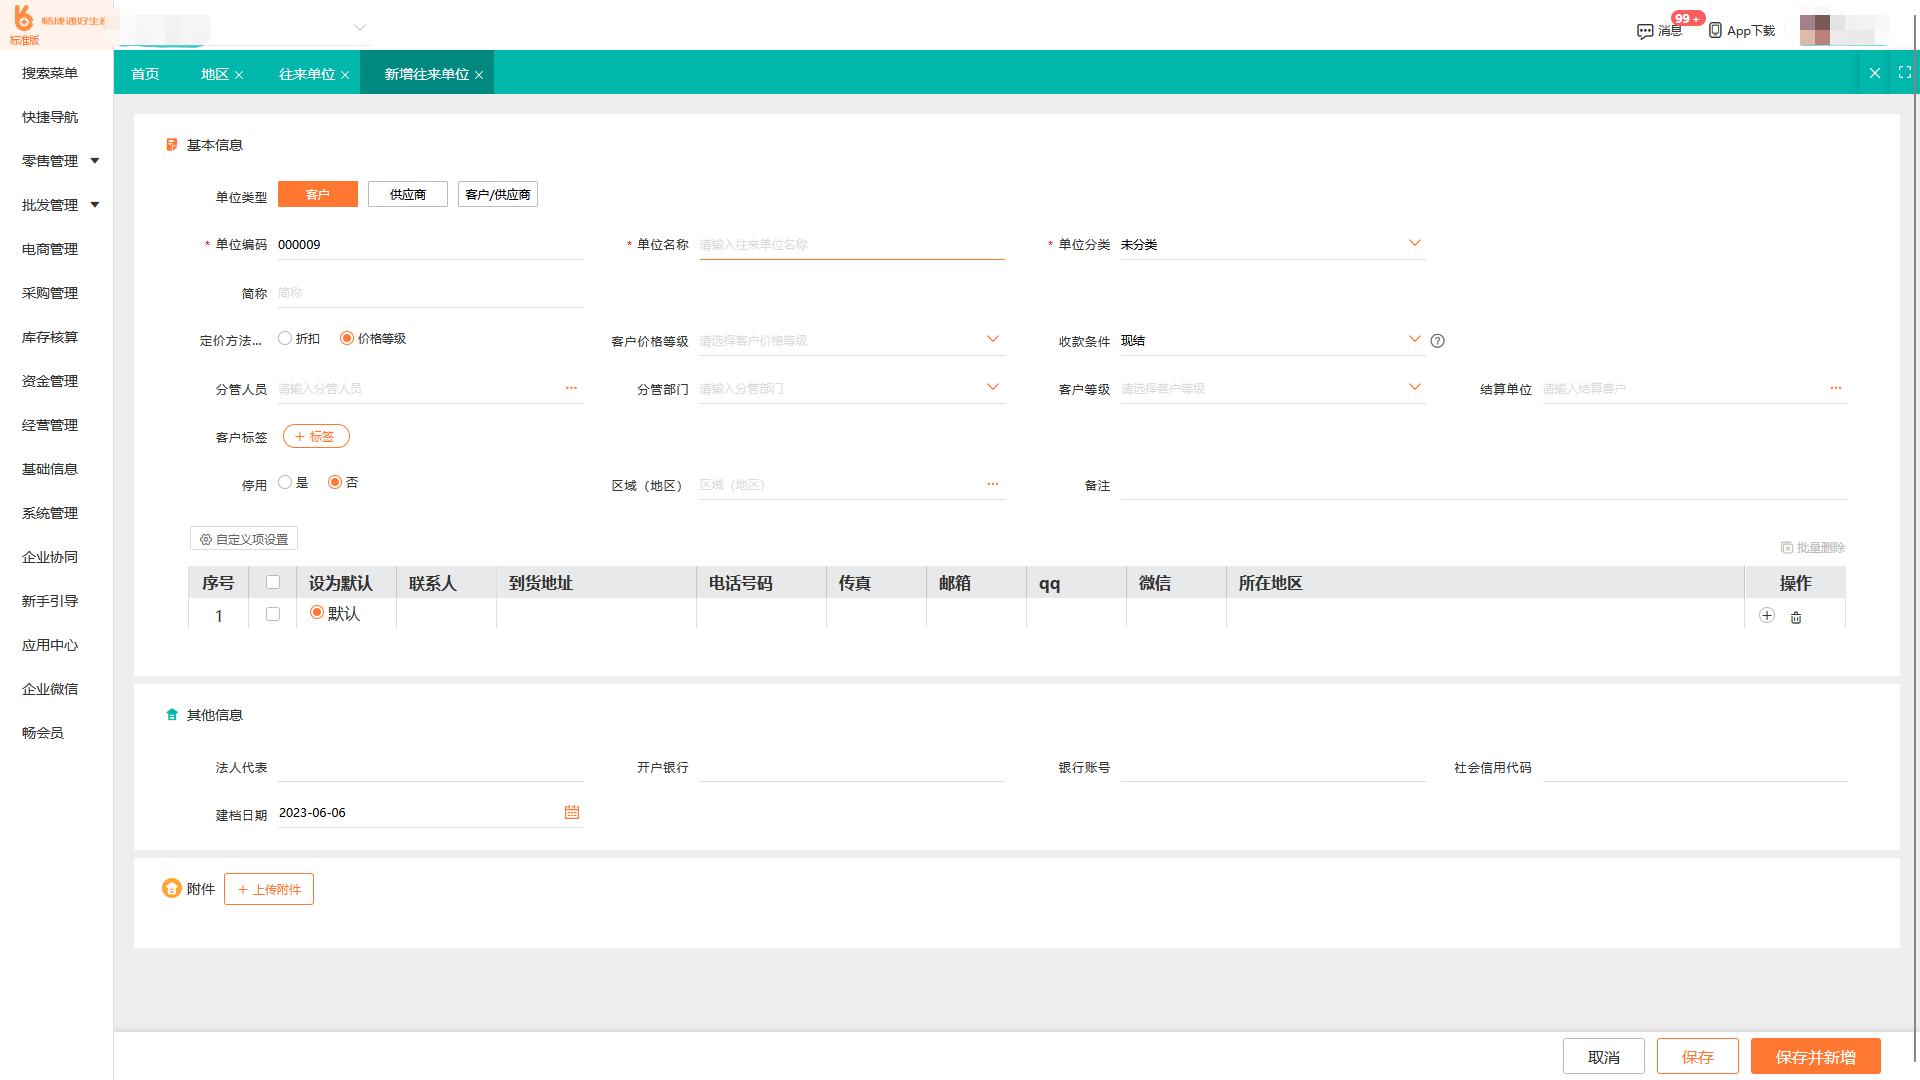
Task: Select 折扣 pricing method radio button
Action: click(x=285, y=340)
